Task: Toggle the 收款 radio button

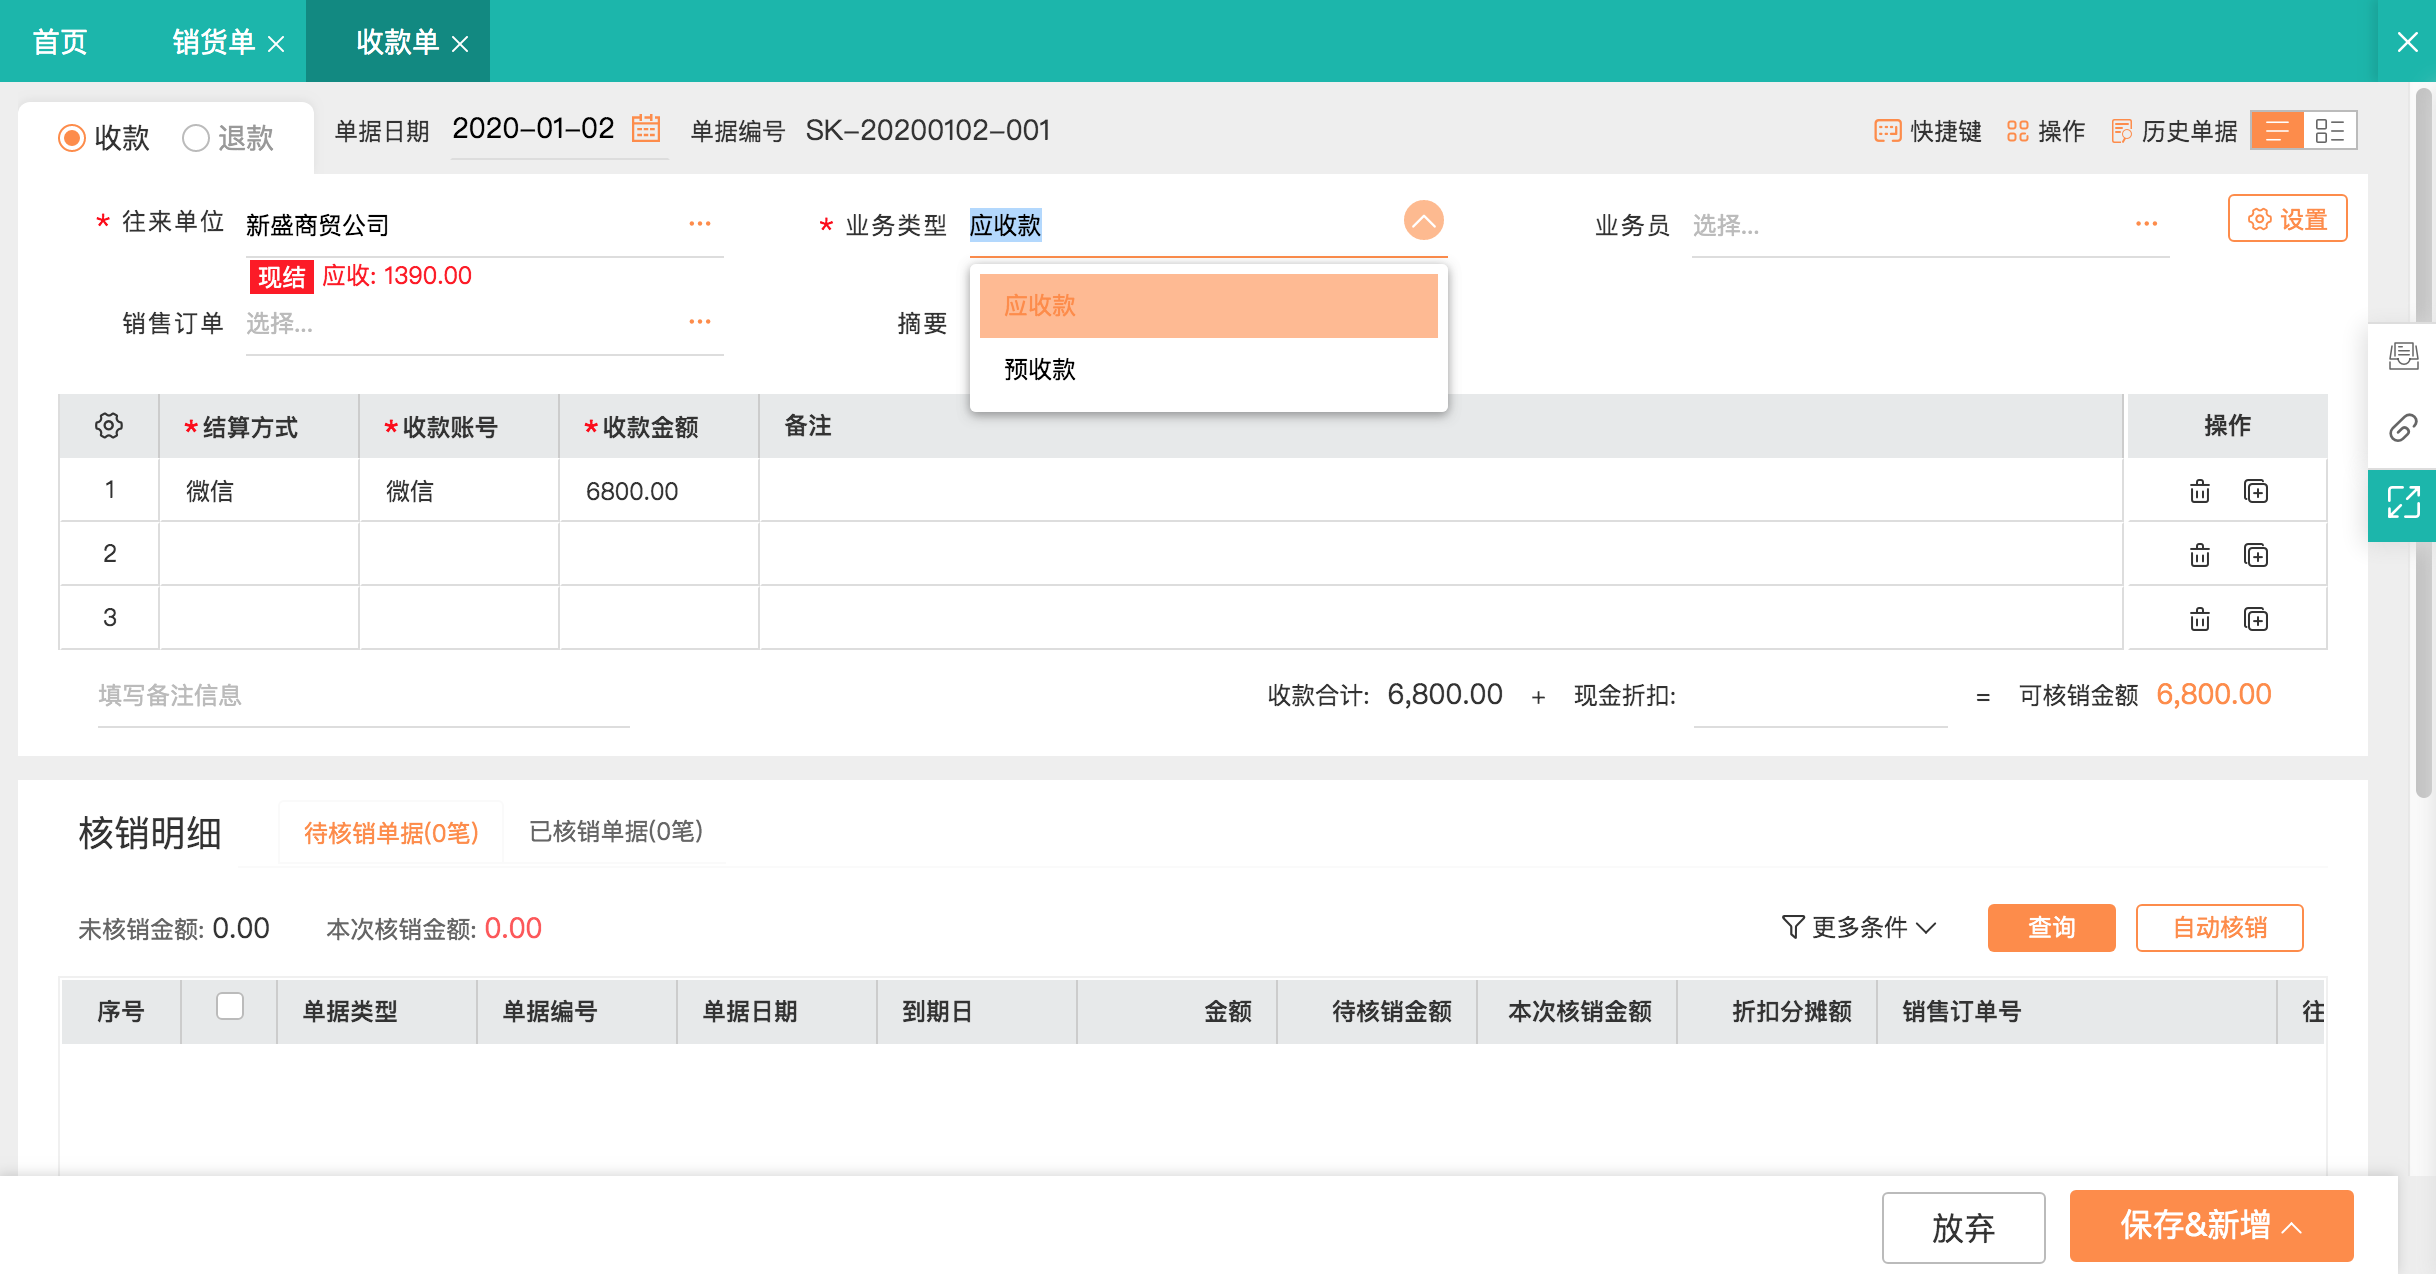Action: pos(71,137)
